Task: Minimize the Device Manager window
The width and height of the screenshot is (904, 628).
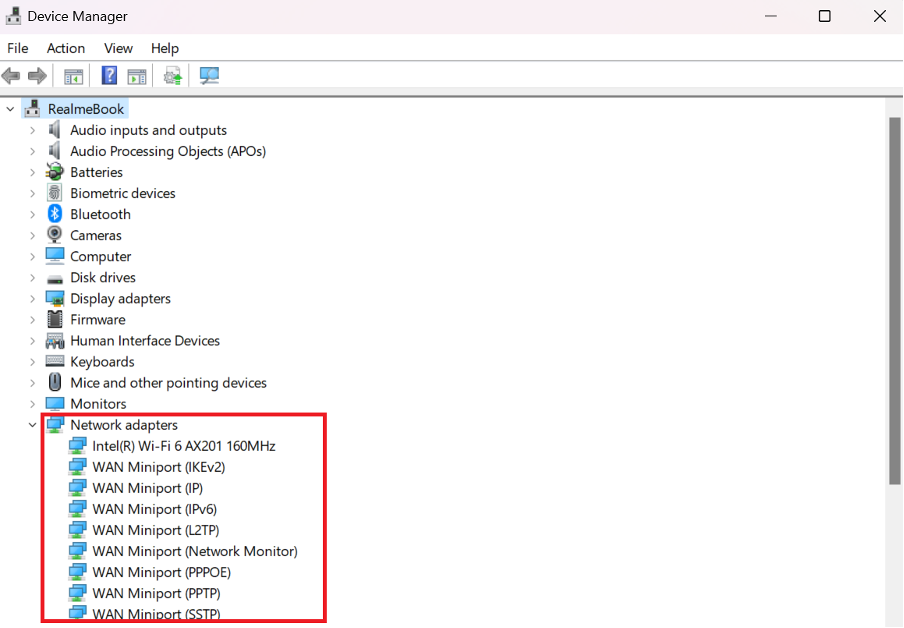Action: point(771,16)
